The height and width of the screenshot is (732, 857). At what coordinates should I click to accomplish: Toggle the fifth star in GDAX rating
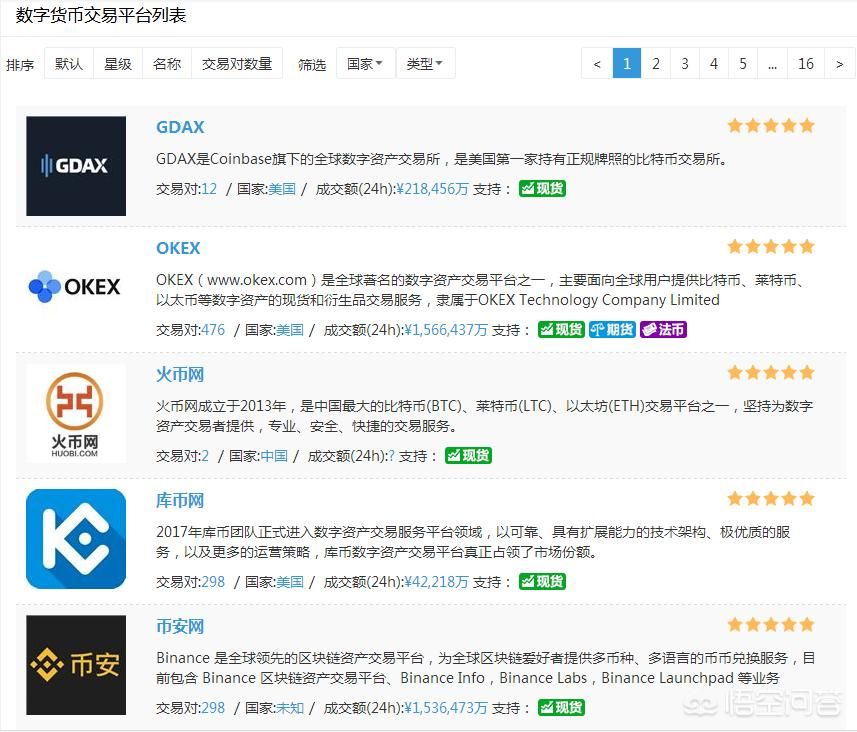click(806, 125)
